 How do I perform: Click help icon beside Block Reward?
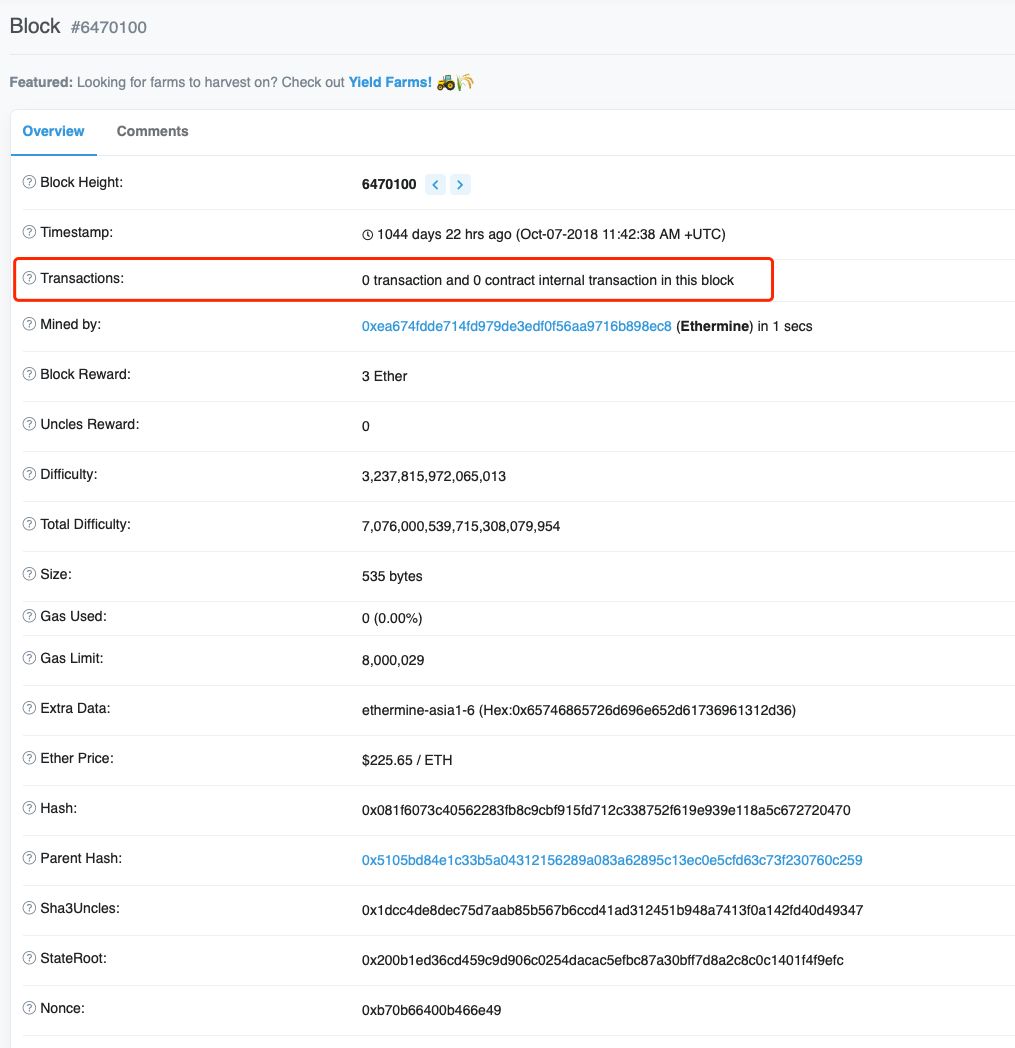pos(29,375)
